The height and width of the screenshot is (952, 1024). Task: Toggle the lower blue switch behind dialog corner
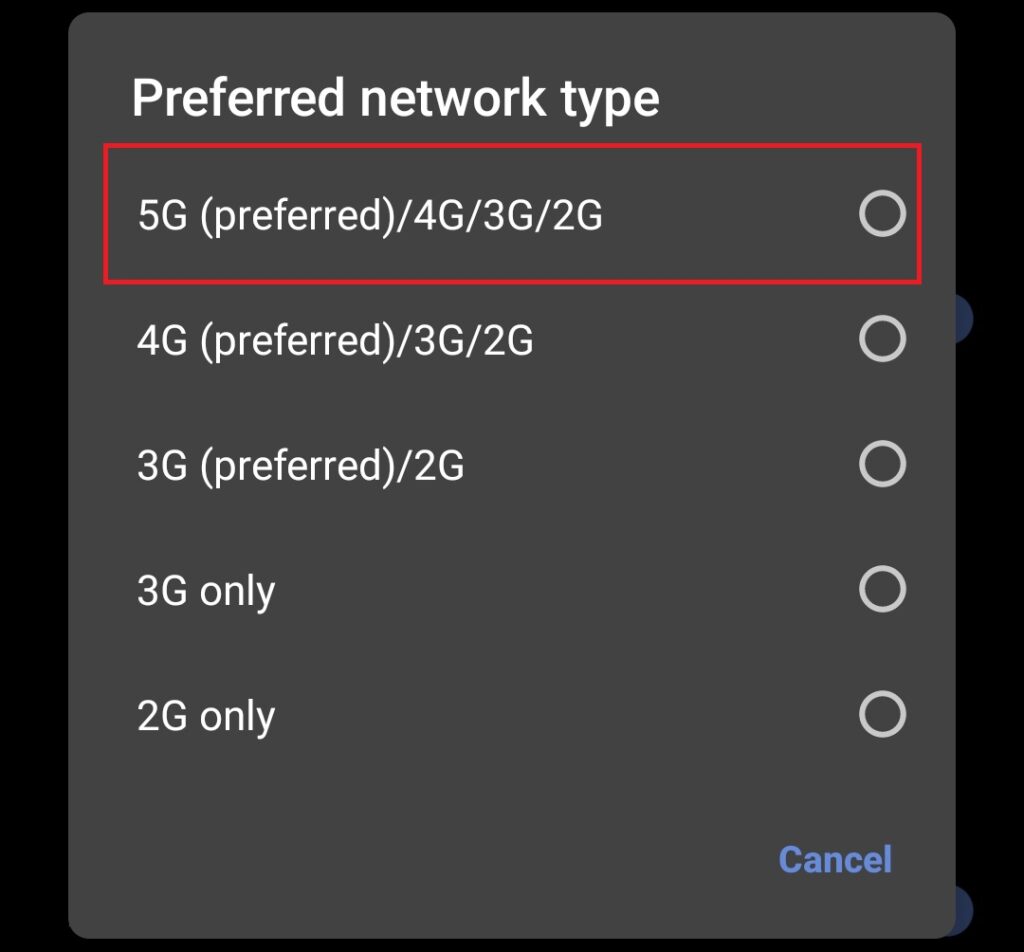tap(965, 910)
